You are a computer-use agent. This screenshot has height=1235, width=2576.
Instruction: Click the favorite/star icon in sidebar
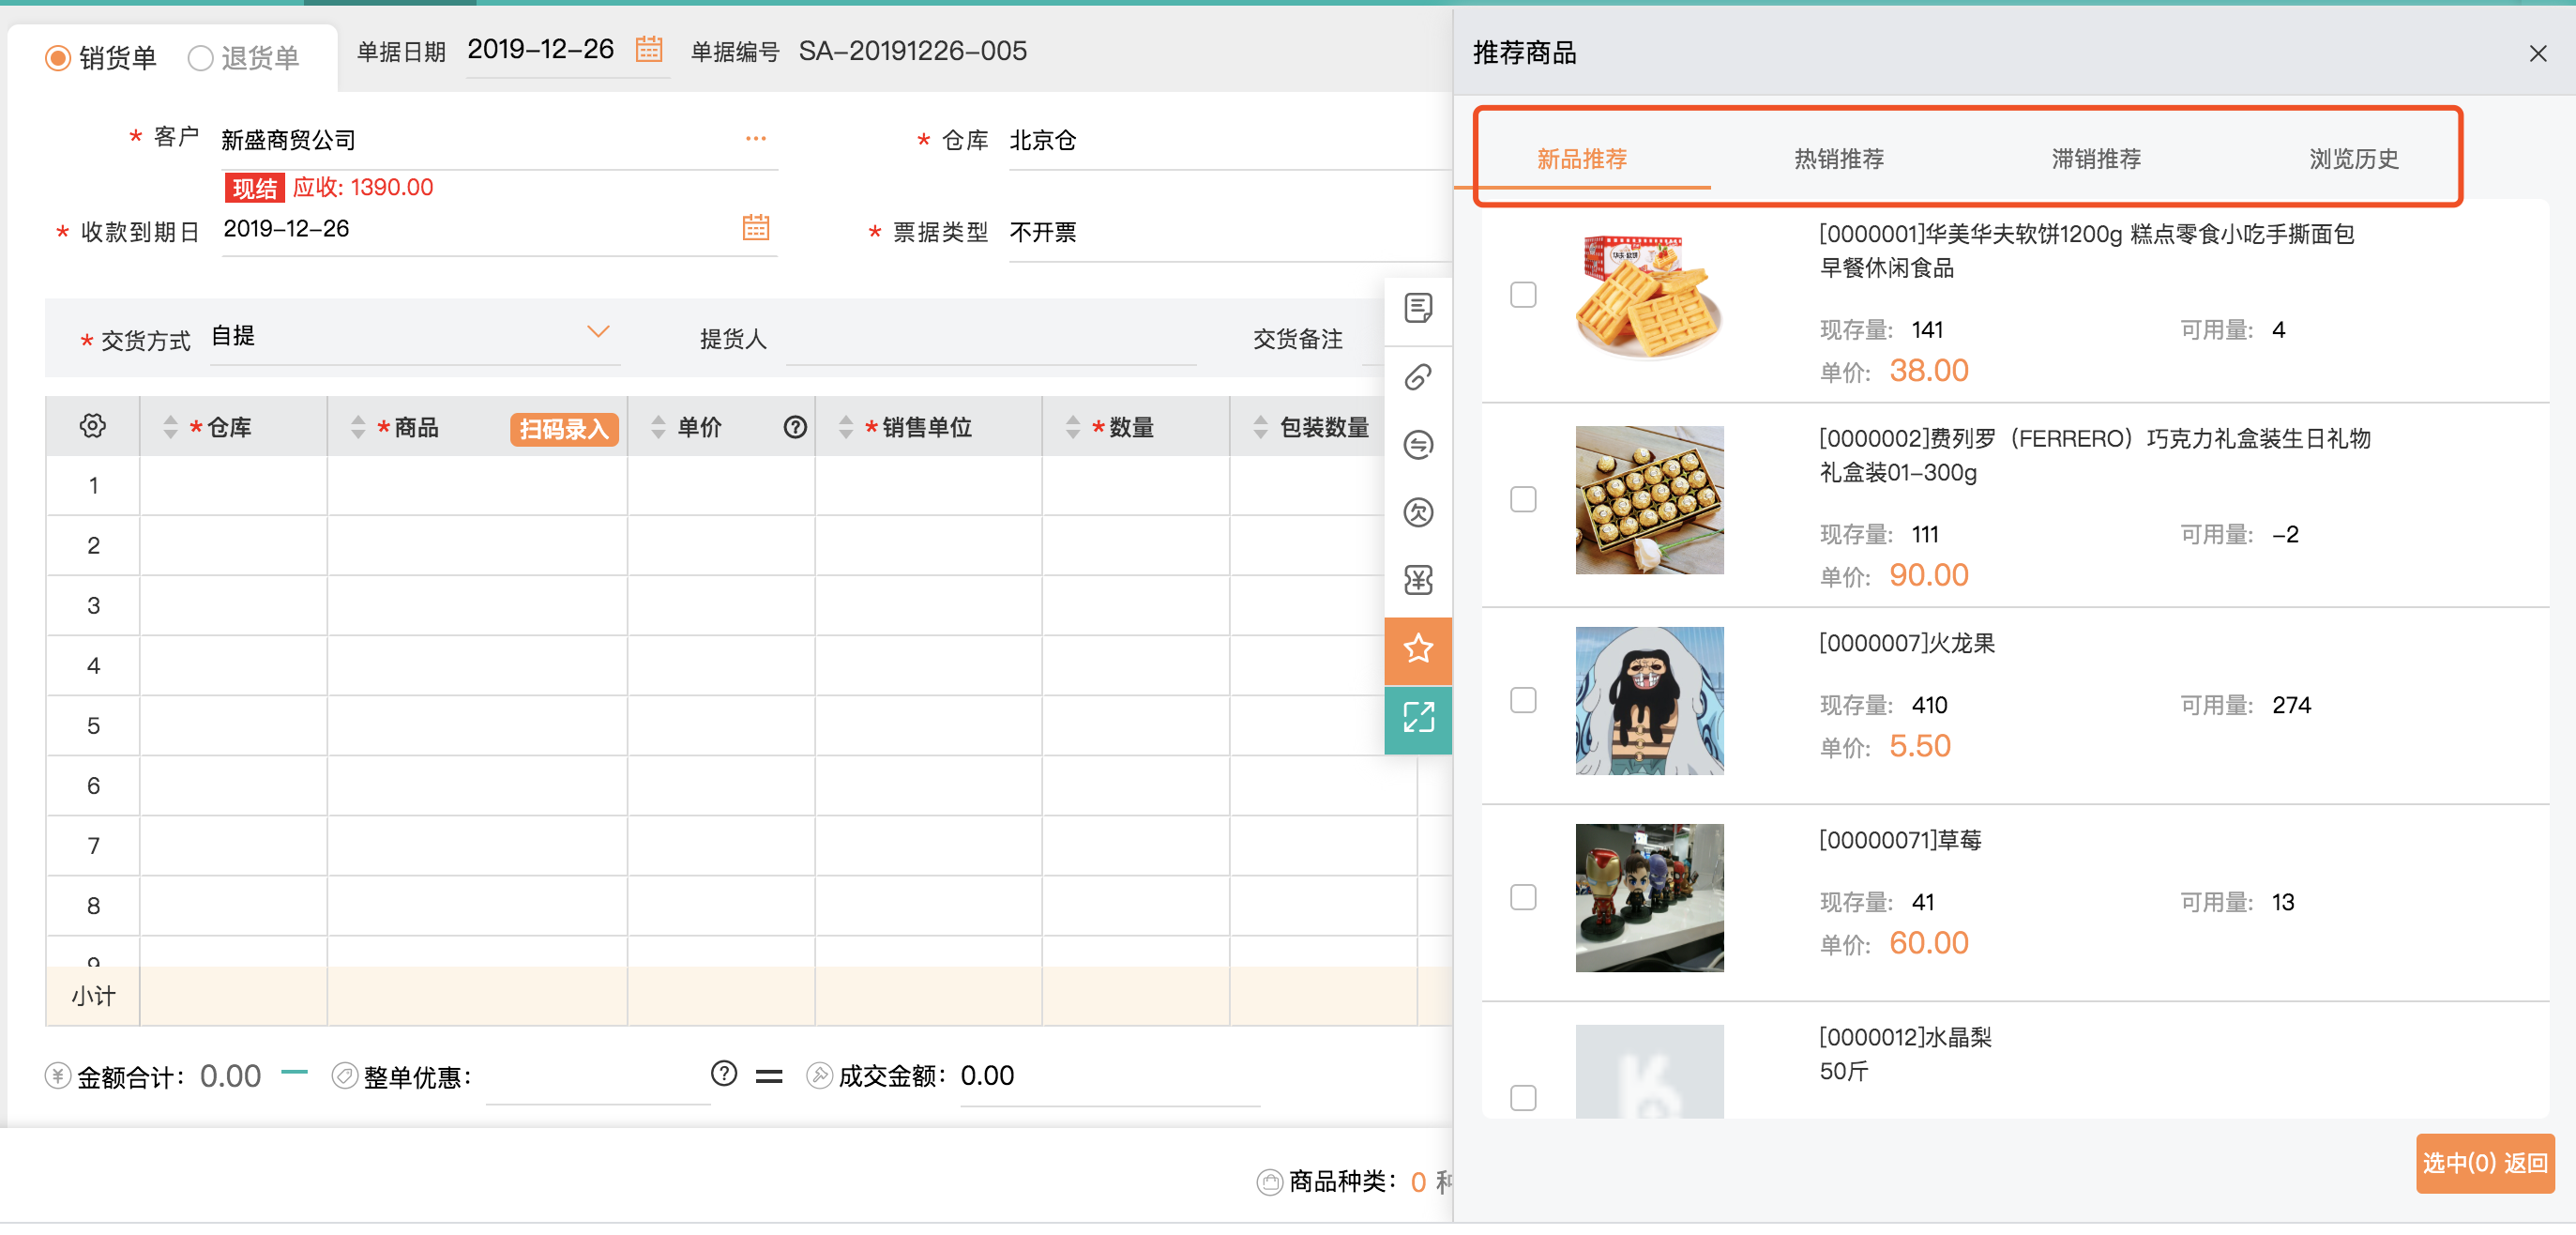tap(1417, 648)
